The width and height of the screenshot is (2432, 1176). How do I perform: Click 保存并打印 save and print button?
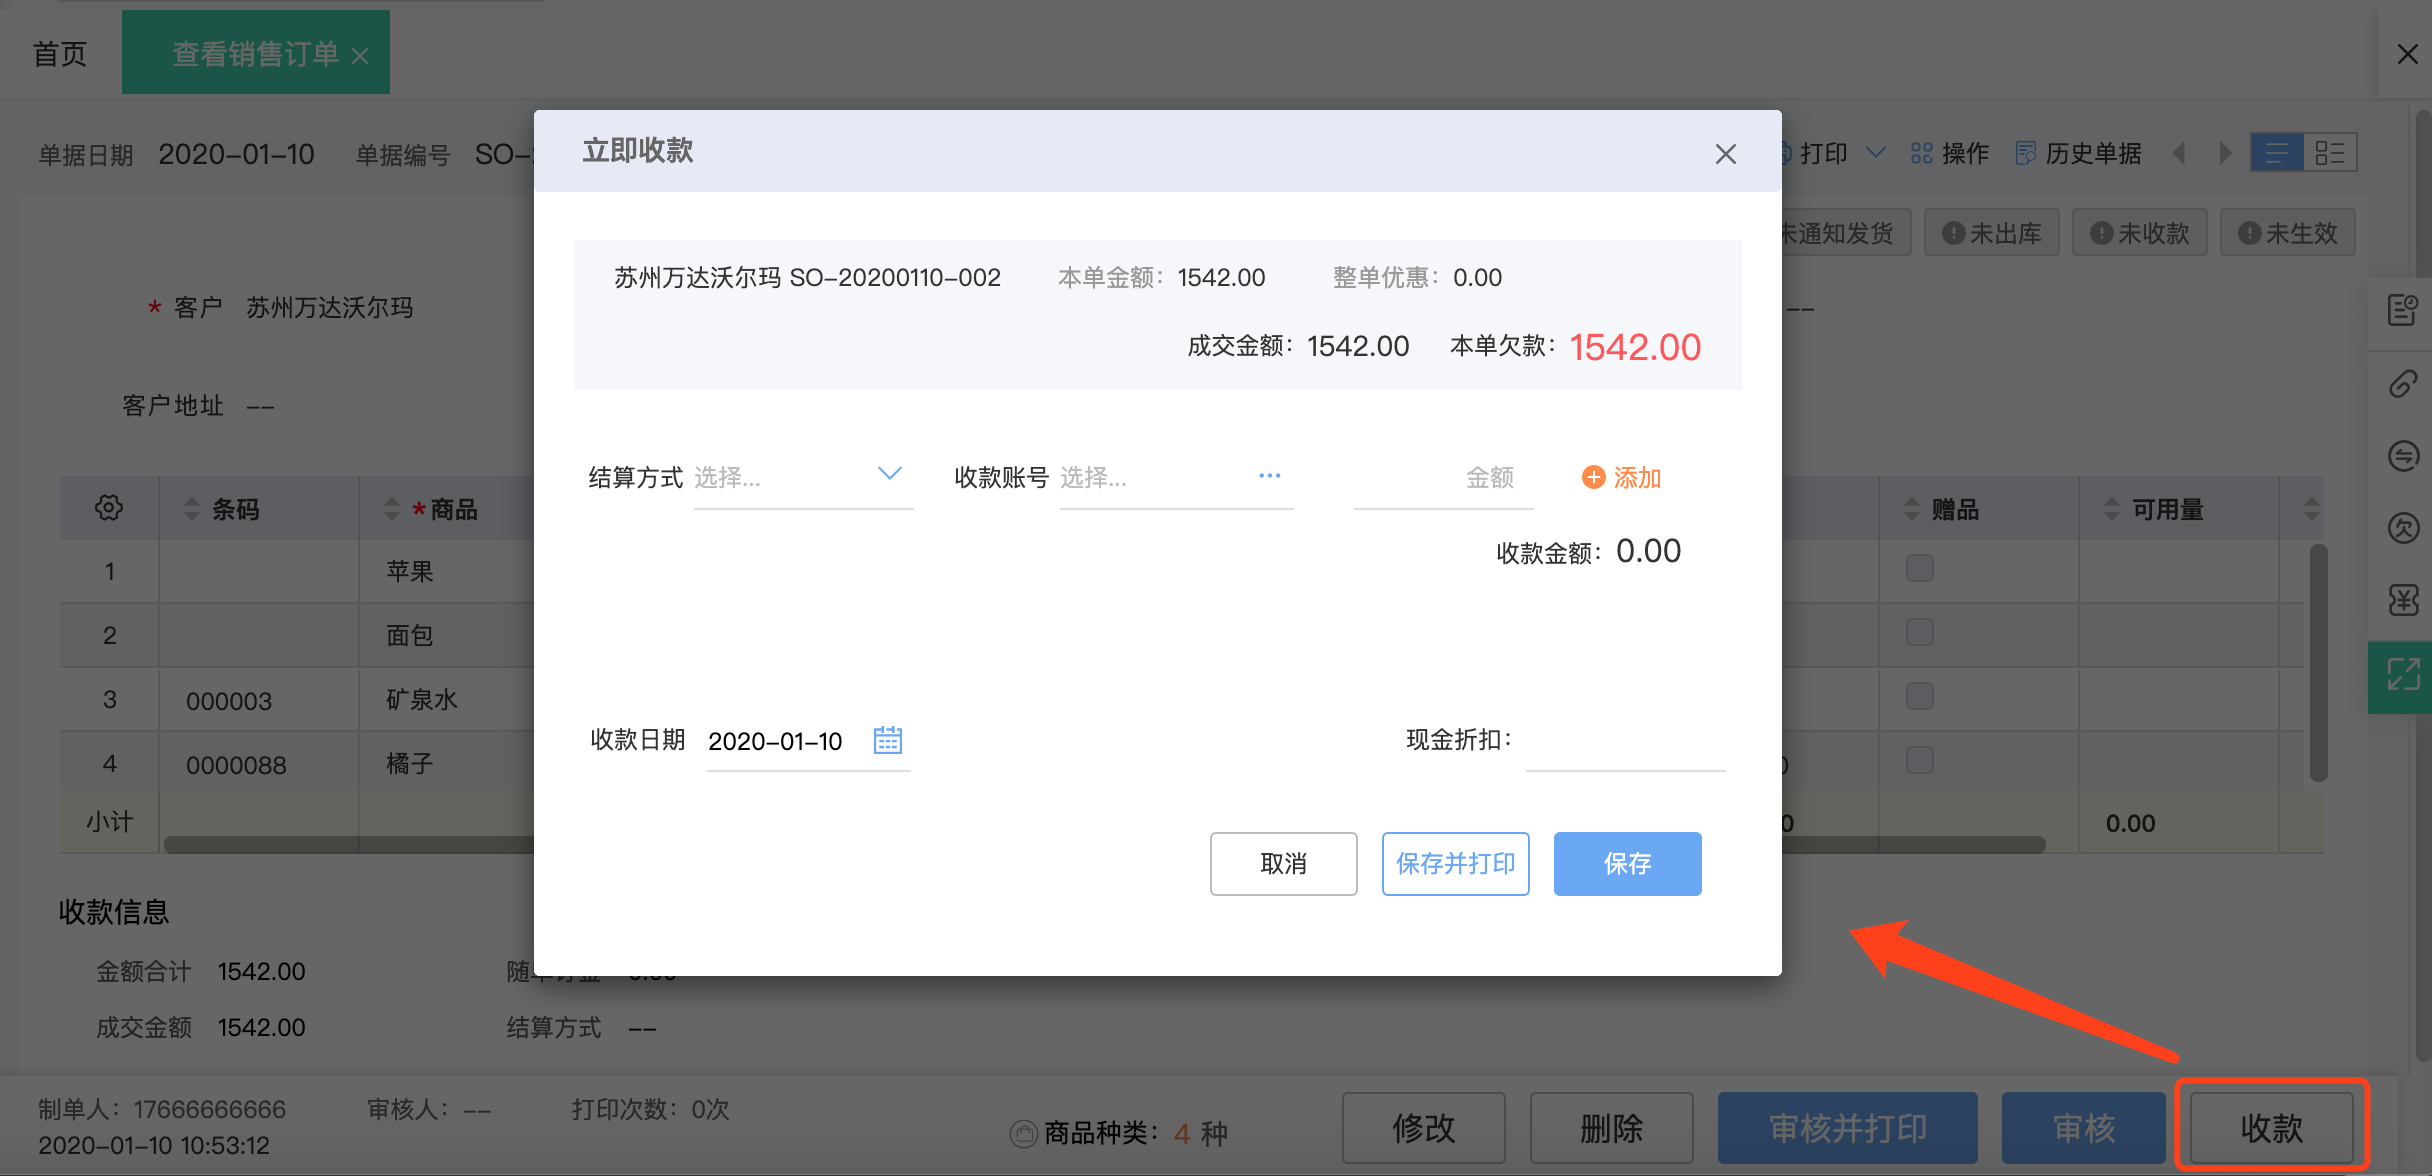pyautogui.click(x=1455, y=866)
